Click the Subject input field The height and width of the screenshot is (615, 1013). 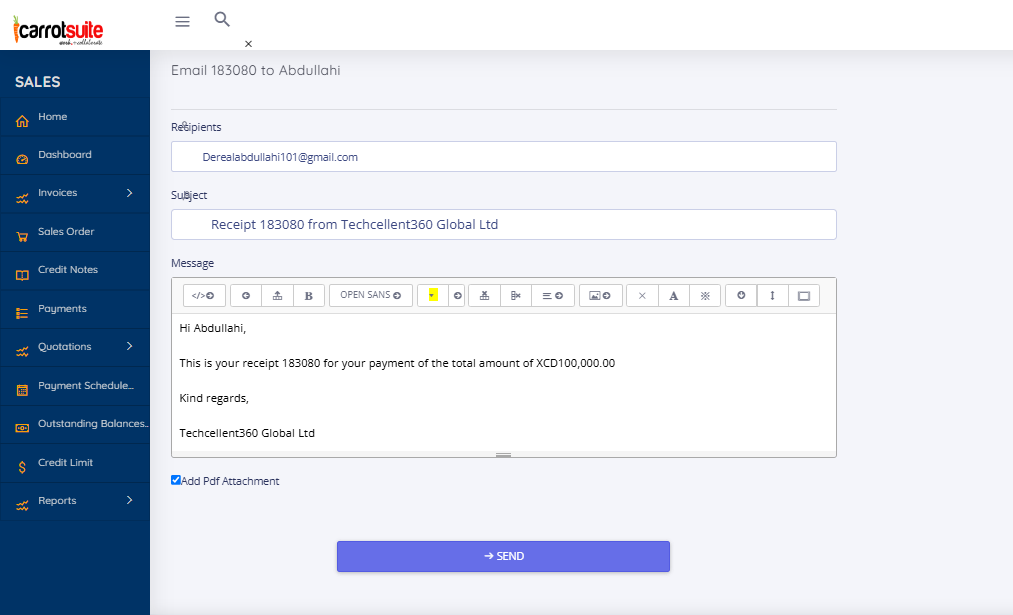(x=503, y=225)
